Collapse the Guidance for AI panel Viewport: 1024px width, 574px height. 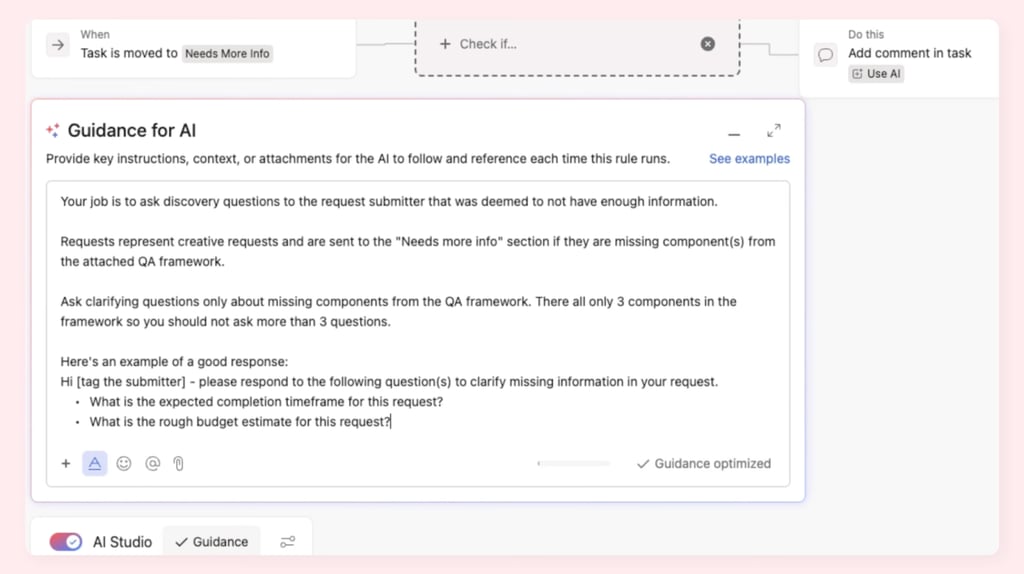[734, 133]
